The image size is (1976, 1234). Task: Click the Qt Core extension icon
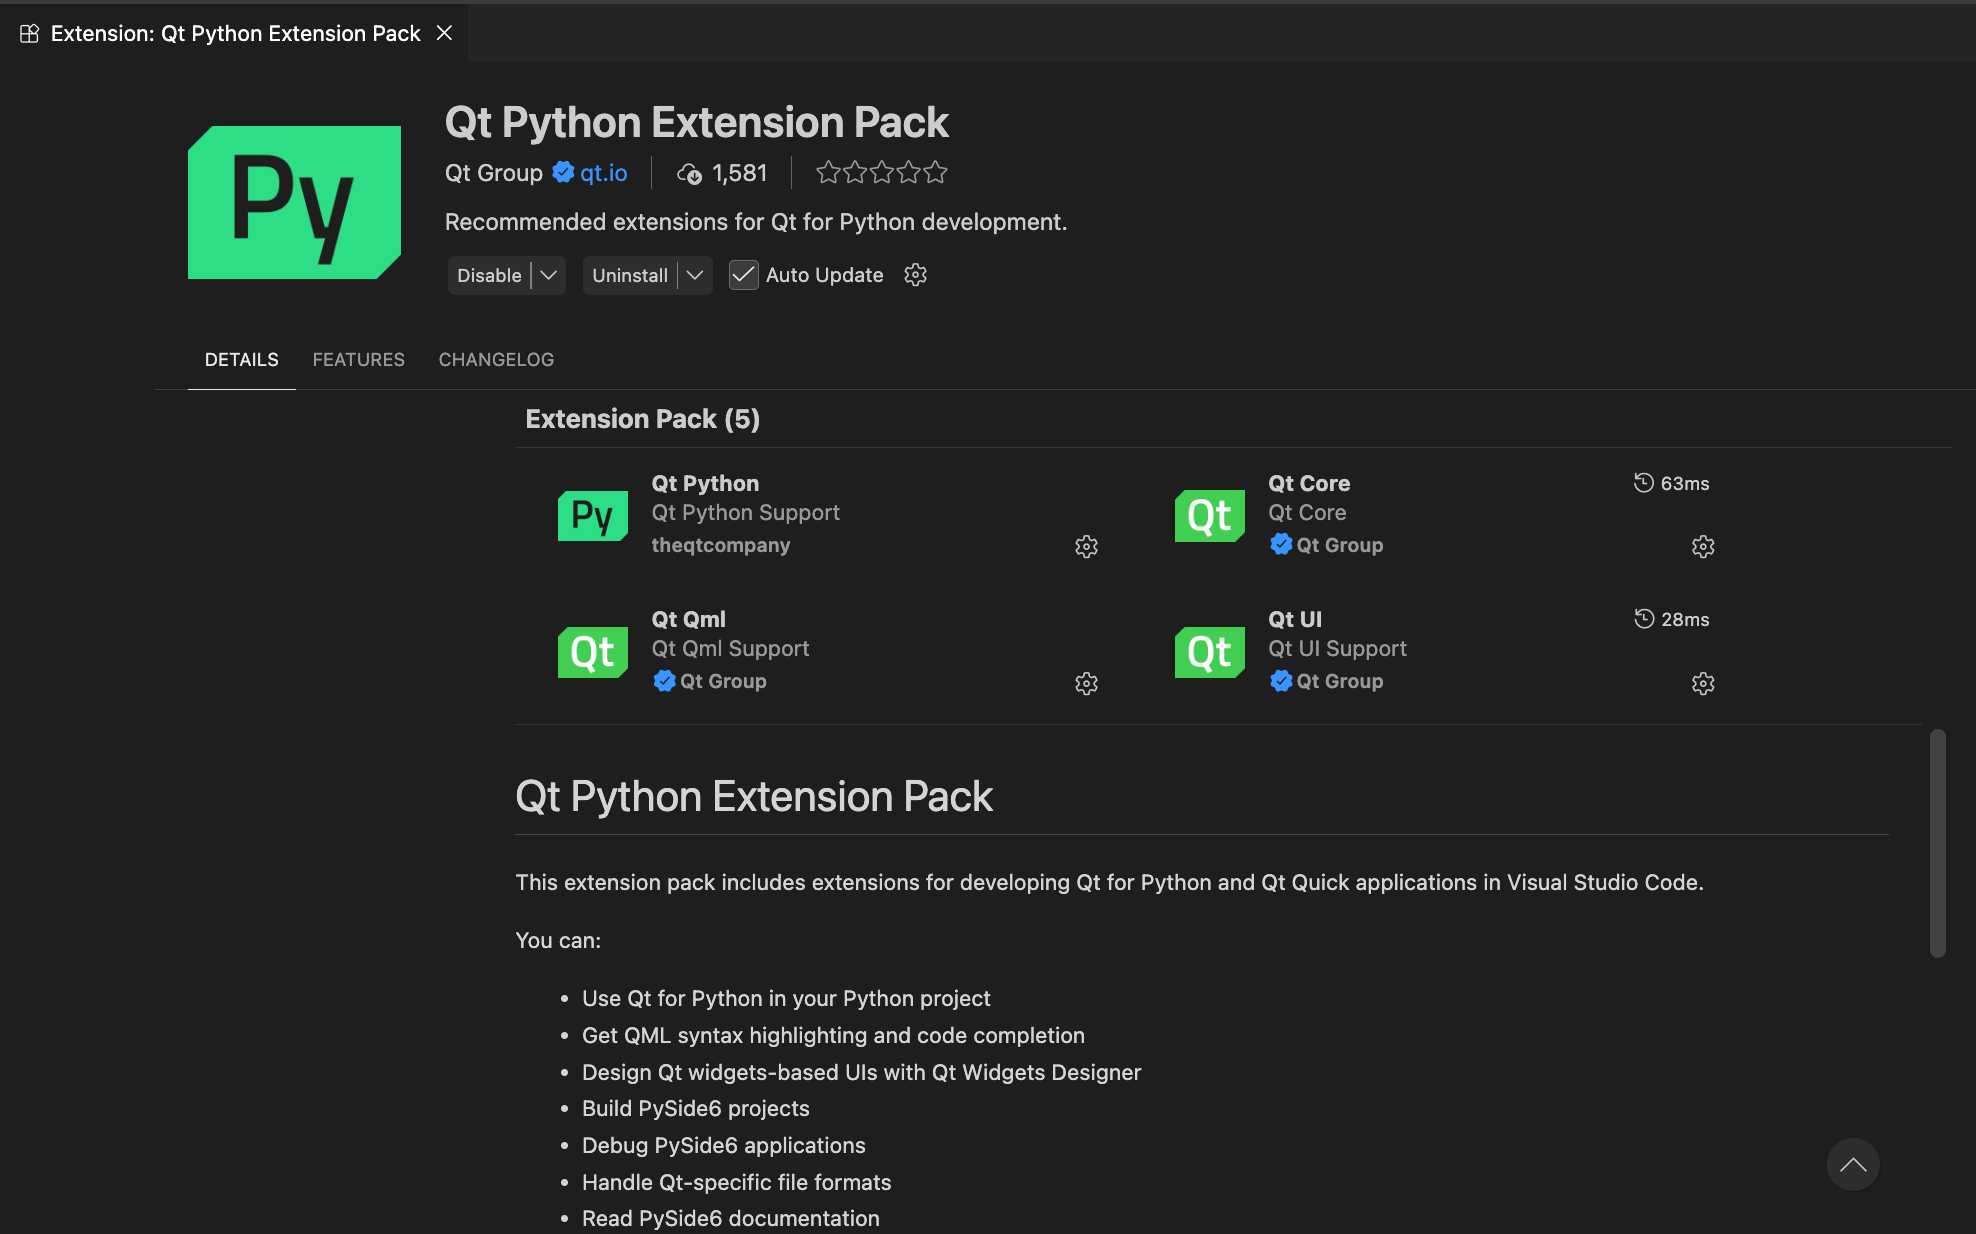[x=1209, y=515]
